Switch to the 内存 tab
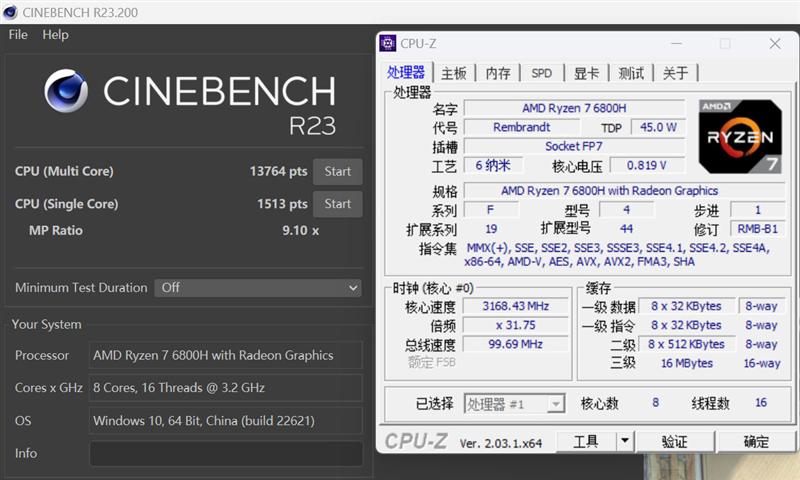Screen dimensions: 800x480 coord(498,73)
